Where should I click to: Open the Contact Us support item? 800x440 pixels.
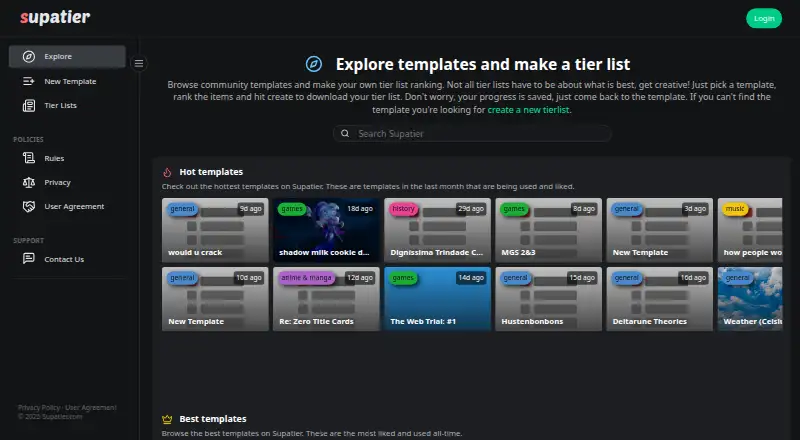(67, 259)
